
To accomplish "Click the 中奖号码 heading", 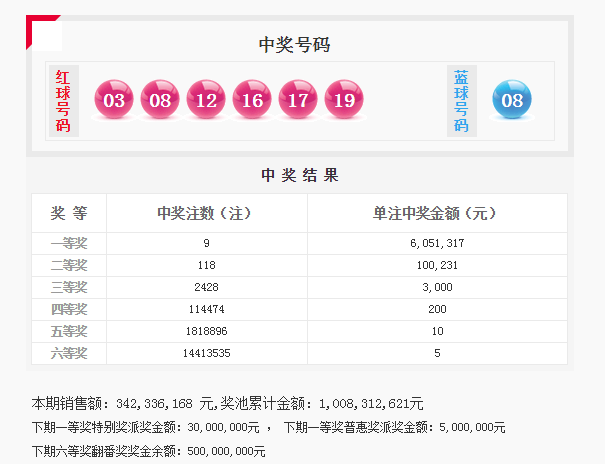I will (294, 45).
